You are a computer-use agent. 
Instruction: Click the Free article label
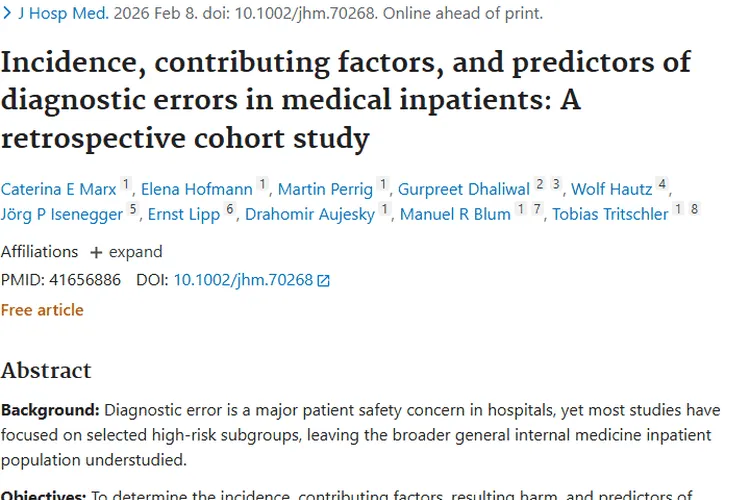(x=42, y=310)
